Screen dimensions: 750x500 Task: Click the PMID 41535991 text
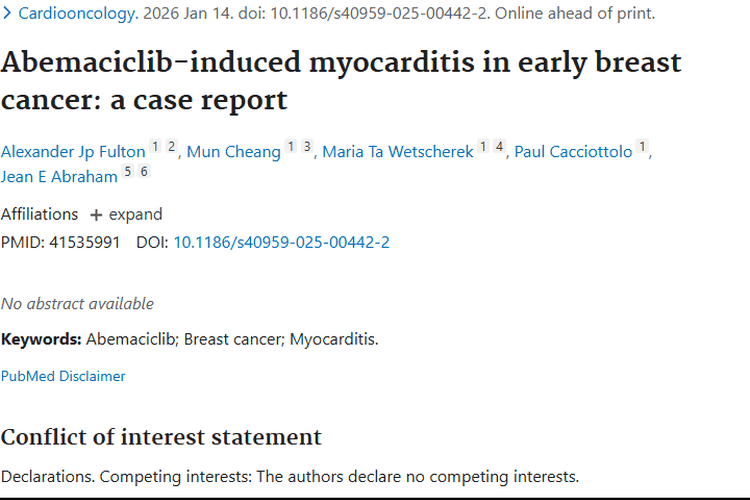tap(60, 242)
